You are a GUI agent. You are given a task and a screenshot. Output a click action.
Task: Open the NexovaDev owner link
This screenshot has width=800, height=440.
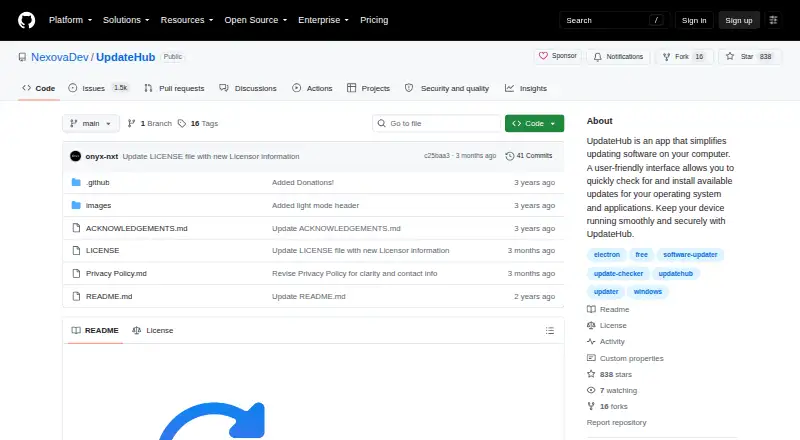click(x=60, y=57)
